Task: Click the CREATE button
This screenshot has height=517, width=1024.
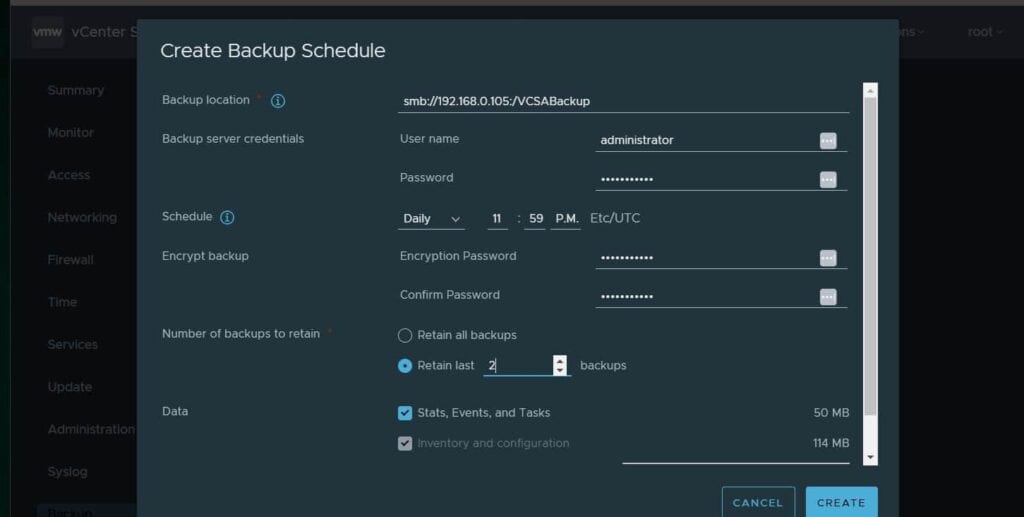Action: point(841,502)
